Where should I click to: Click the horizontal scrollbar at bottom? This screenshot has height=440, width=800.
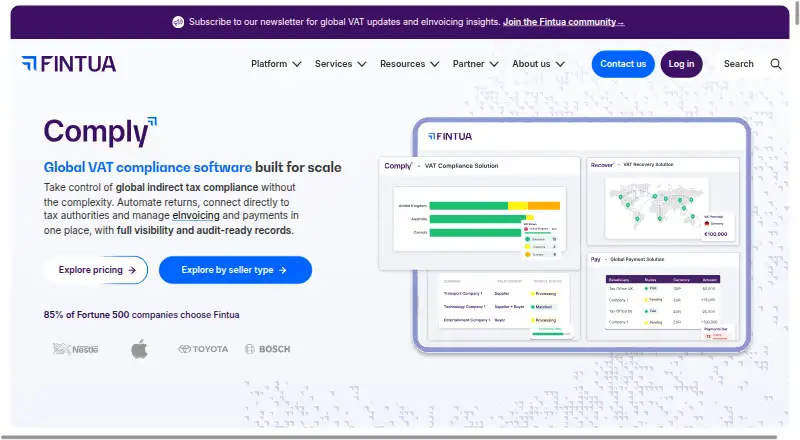coord(388,437)
